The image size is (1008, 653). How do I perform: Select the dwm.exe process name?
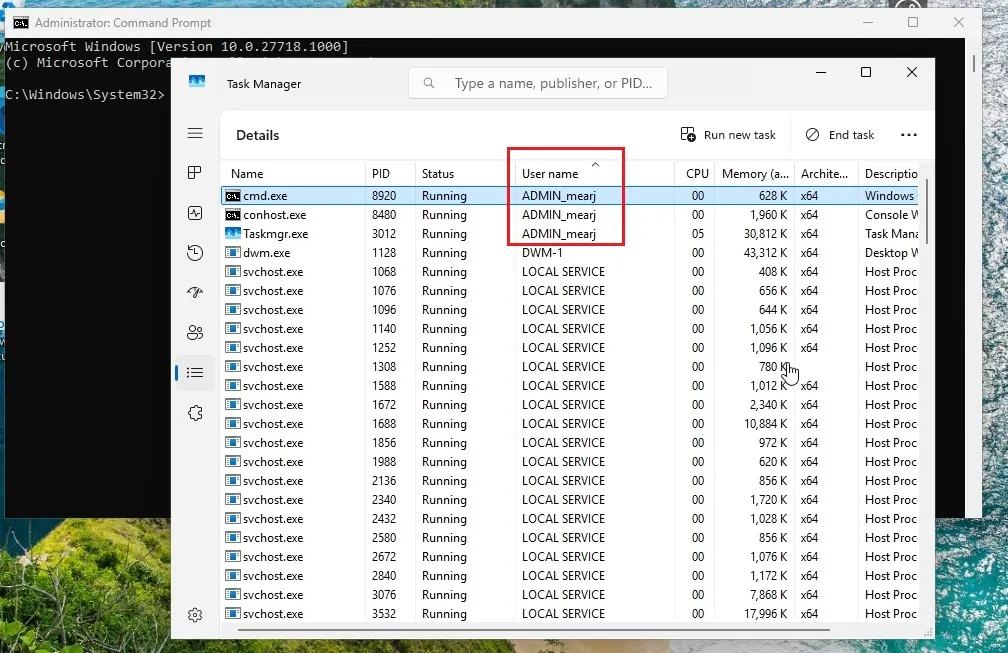(266, 253)
